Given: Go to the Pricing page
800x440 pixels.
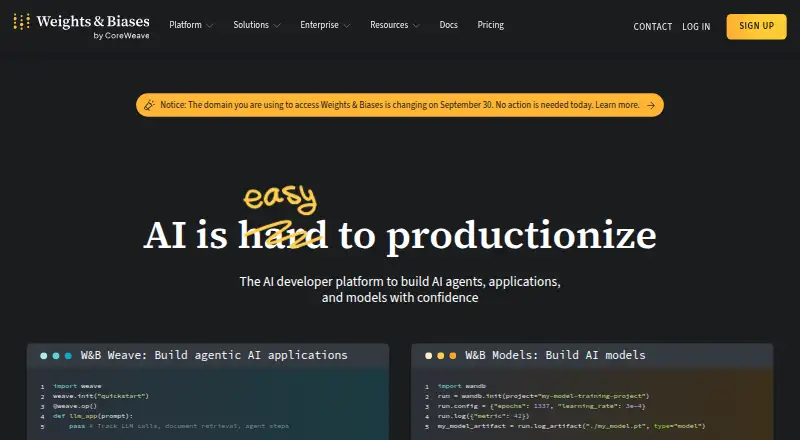Looking at the screenshot, I should pos(491,25).
